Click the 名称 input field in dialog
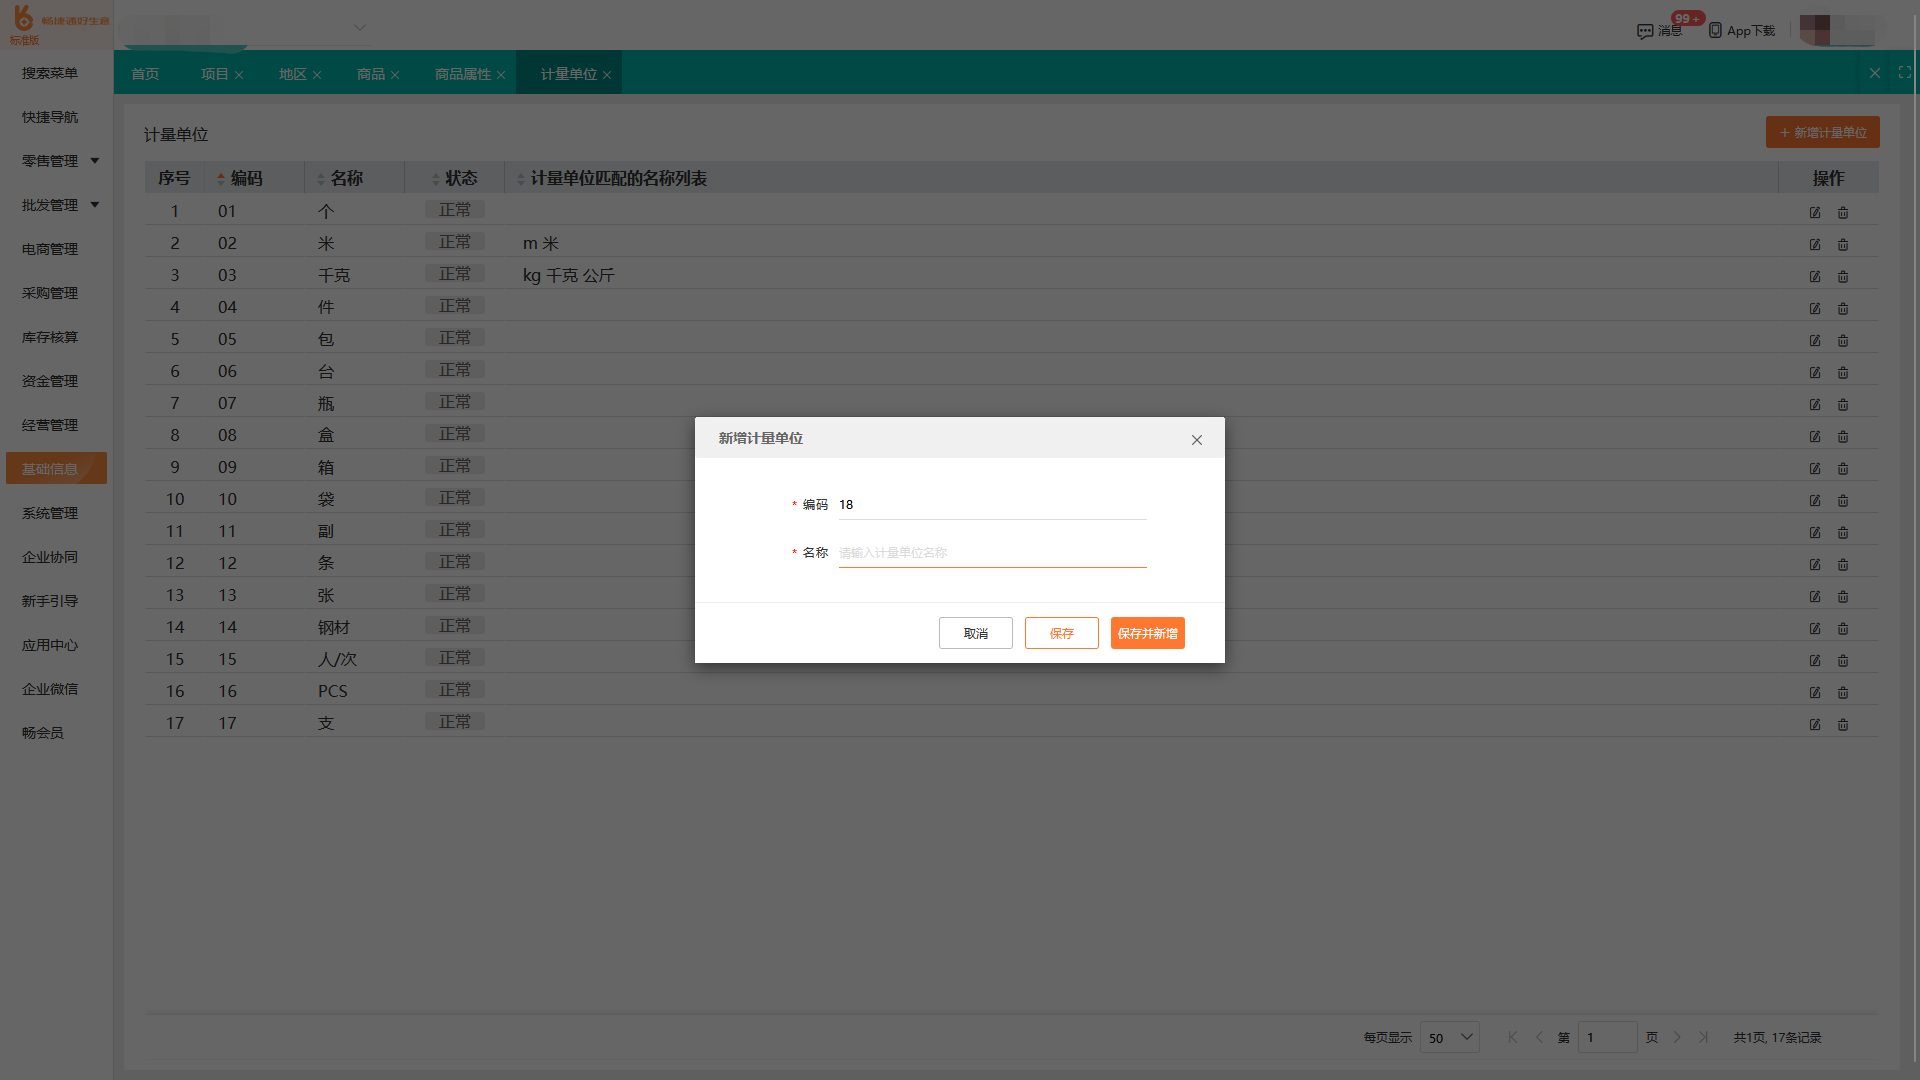The width and height of the screenshot is (1920, 1080). click(992, 553)
